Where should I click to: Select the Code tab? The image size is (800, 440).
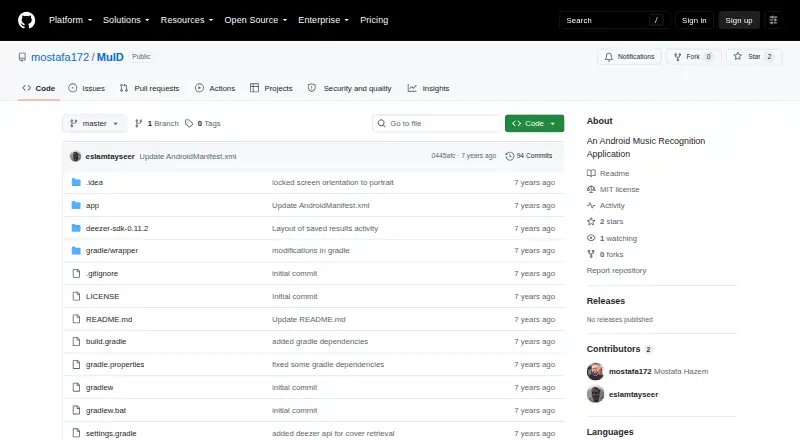pyautogui.click(x=39, y=88)
